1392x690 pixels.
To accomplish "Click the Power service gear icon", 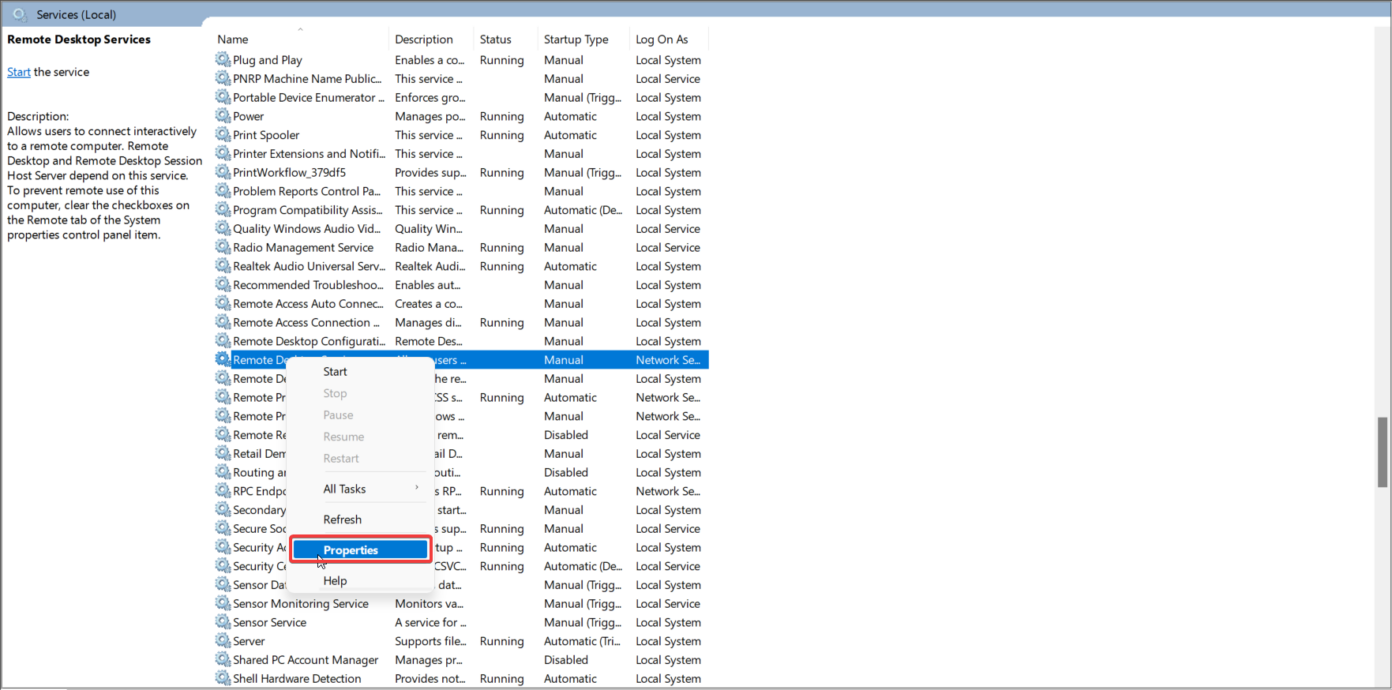I will [222, 116].
